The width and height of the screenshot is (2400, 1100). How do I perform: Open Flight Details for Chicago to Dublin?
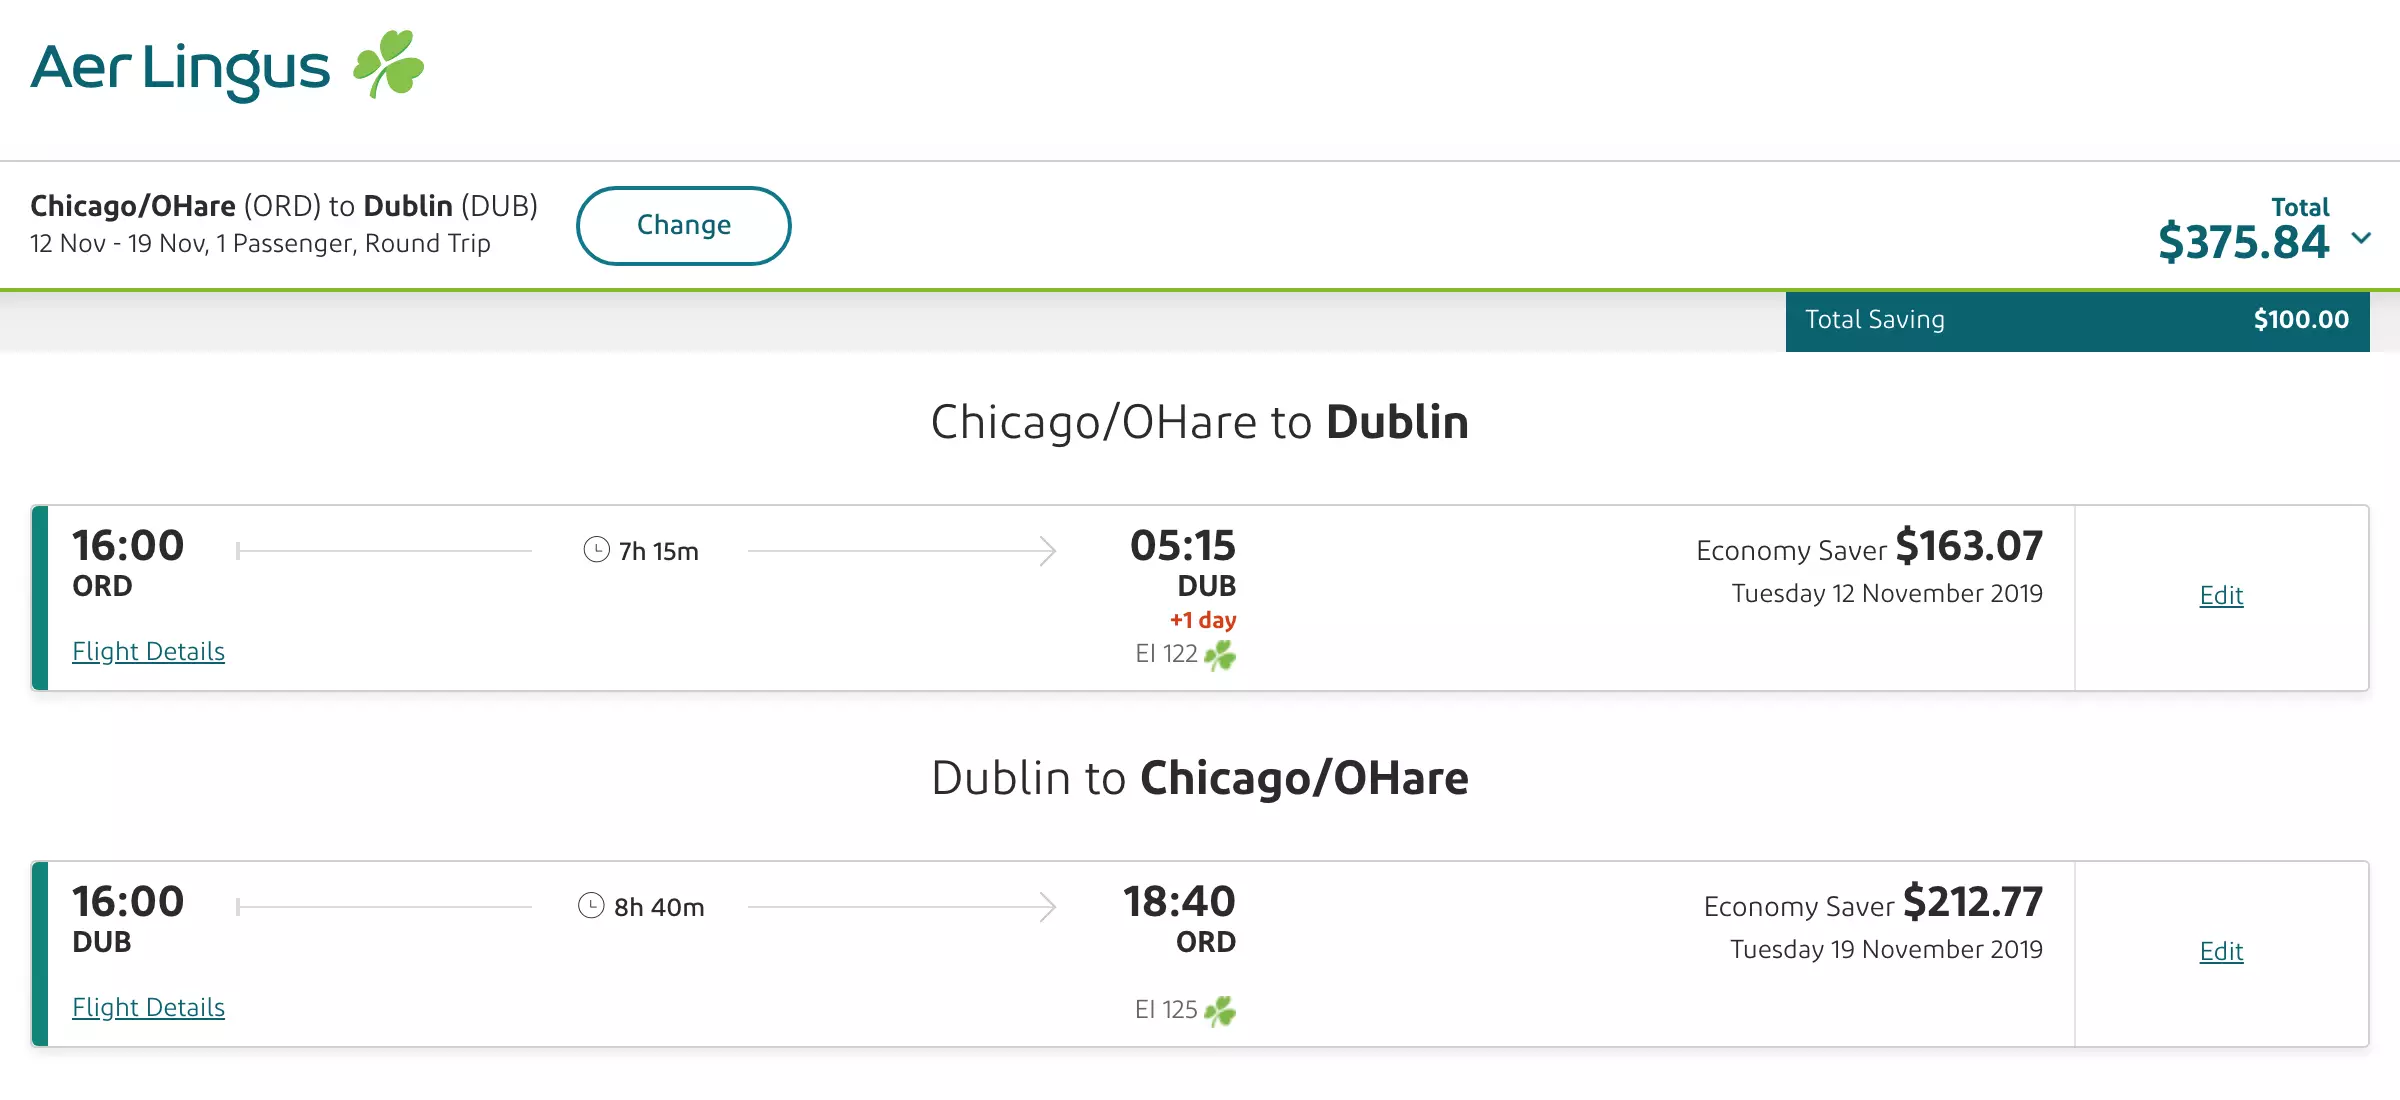pos(147,650)
